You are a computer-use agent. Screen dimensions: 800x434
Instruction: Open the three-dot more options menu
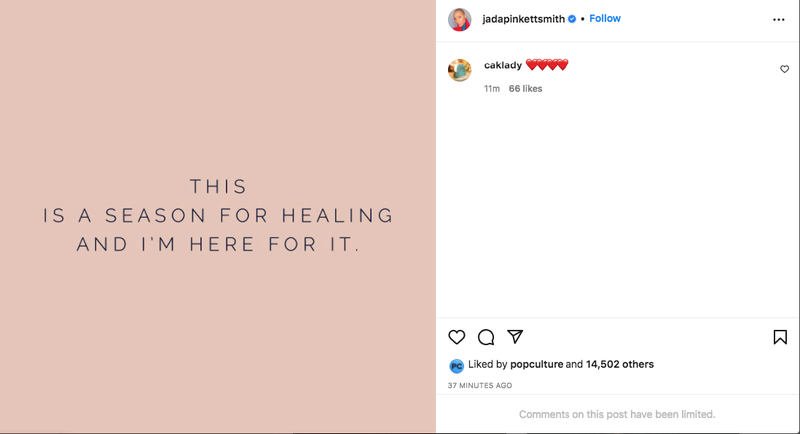[x=779, y=19]
